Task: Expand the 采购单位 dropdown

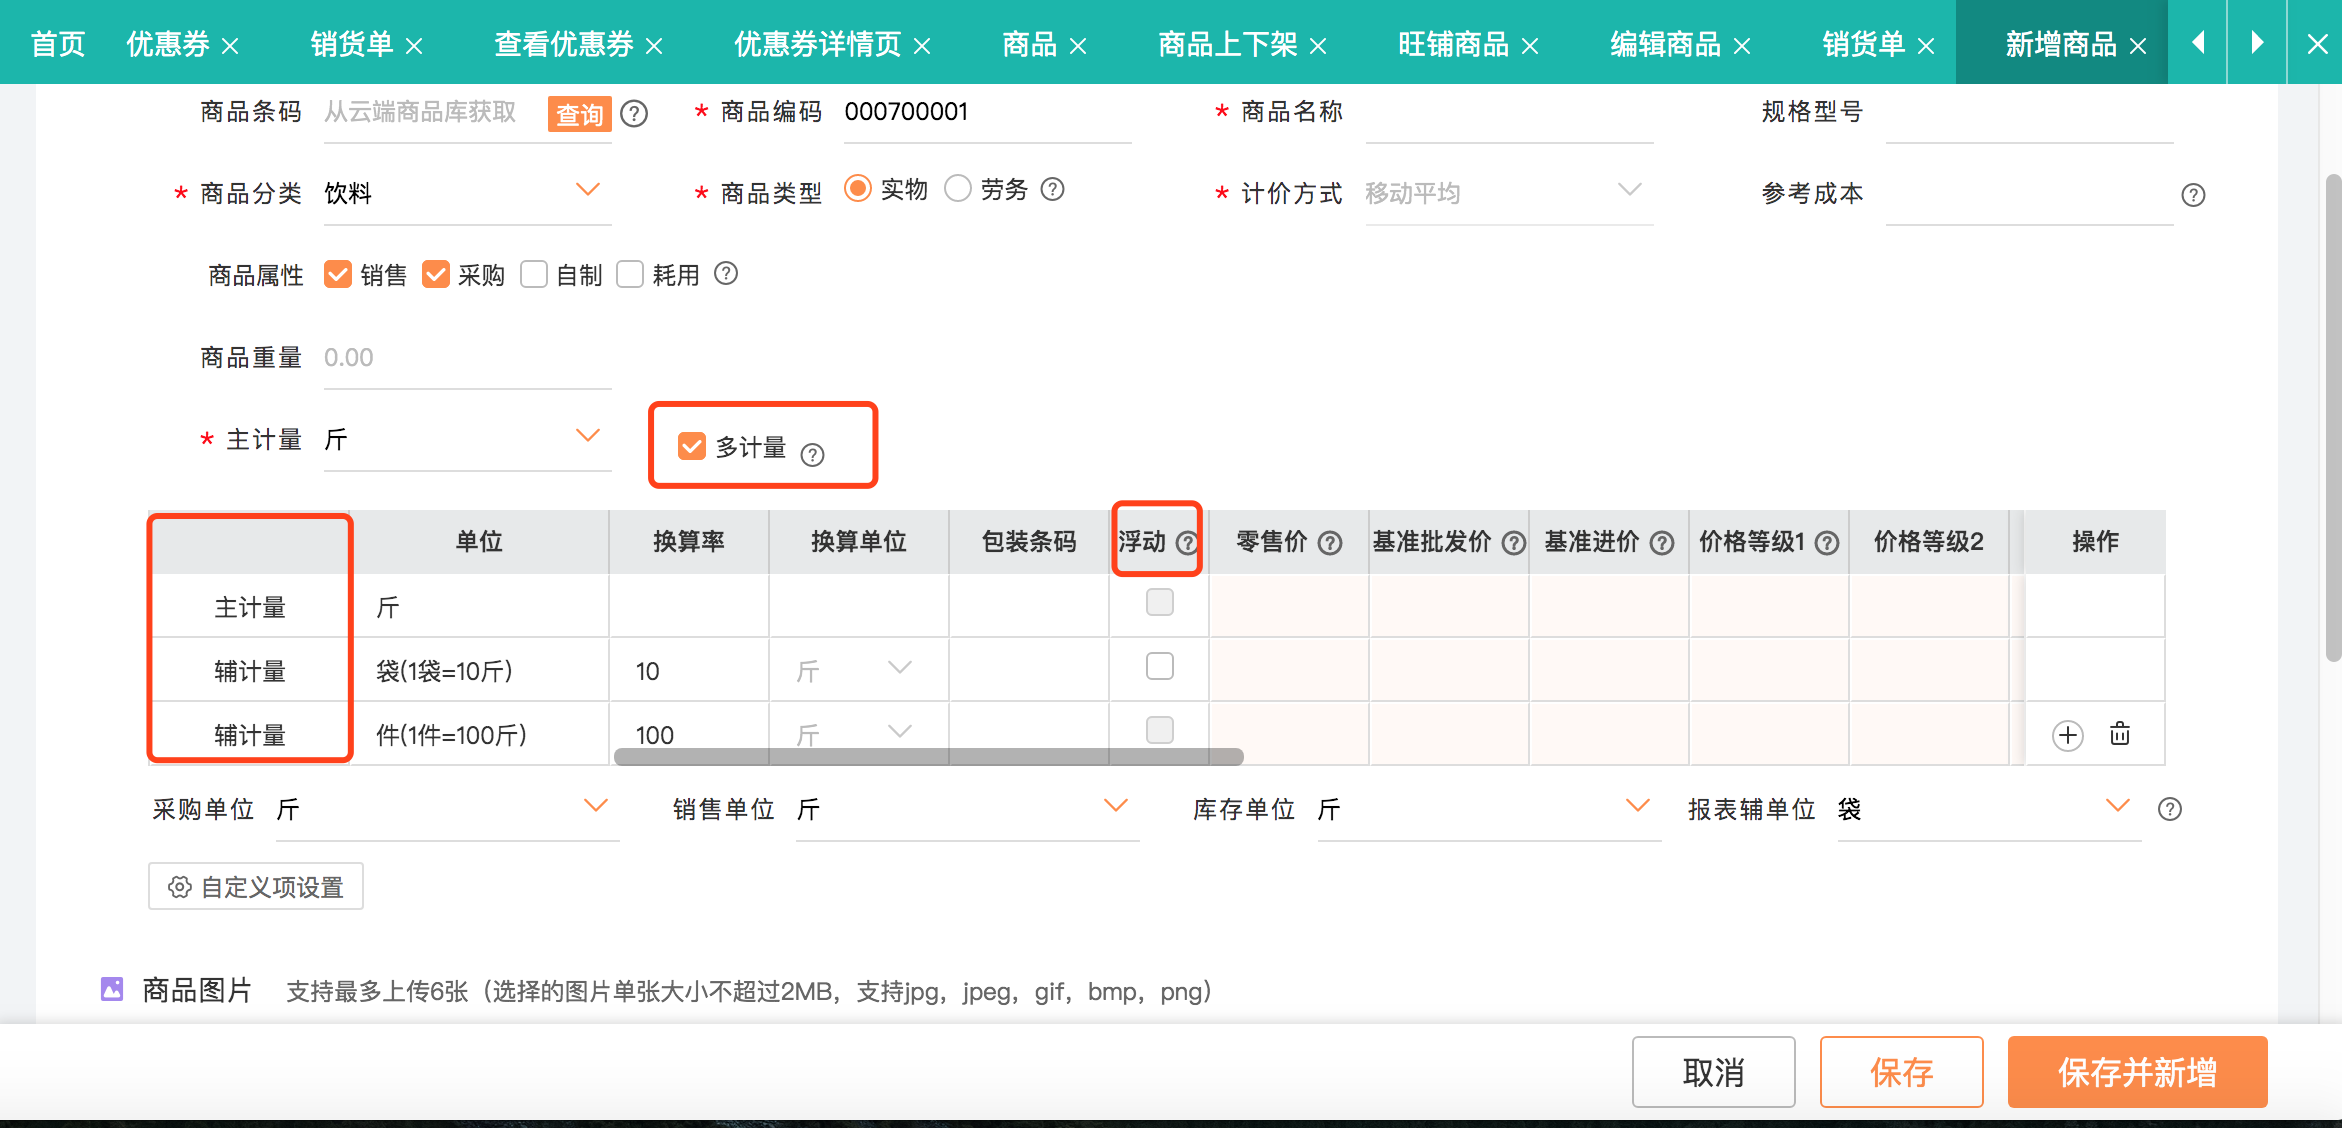Action: coord(596,810)
